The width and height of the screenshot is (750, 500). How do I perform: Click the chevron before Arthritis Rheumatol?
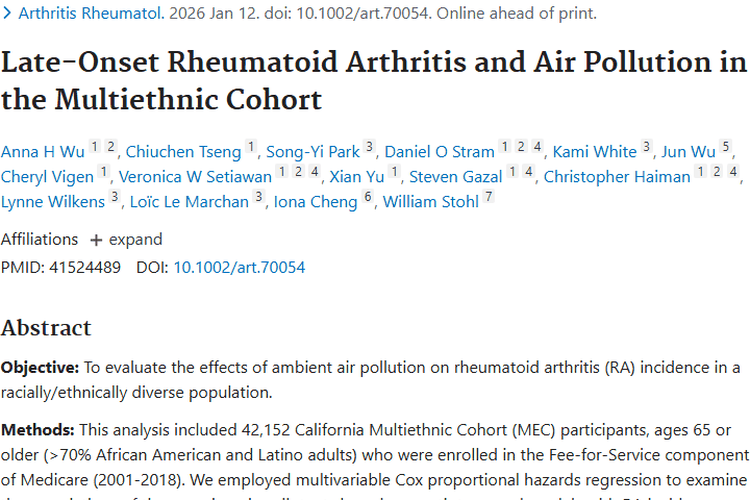click(7, 13)
